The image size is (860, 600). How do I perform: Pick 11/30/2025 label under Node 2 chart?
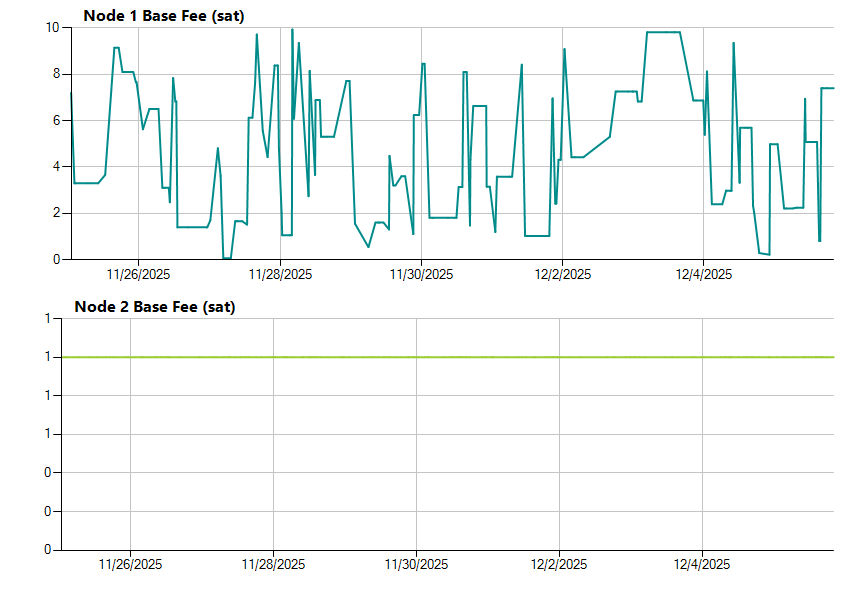pyautogui.click(x=416, y=564)
